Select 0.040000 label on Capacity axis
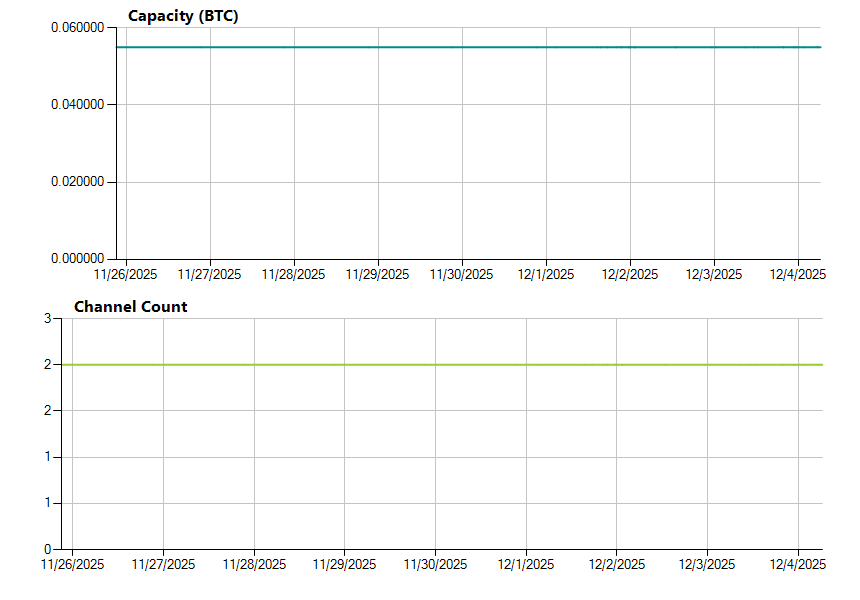 tap(78, 105)
